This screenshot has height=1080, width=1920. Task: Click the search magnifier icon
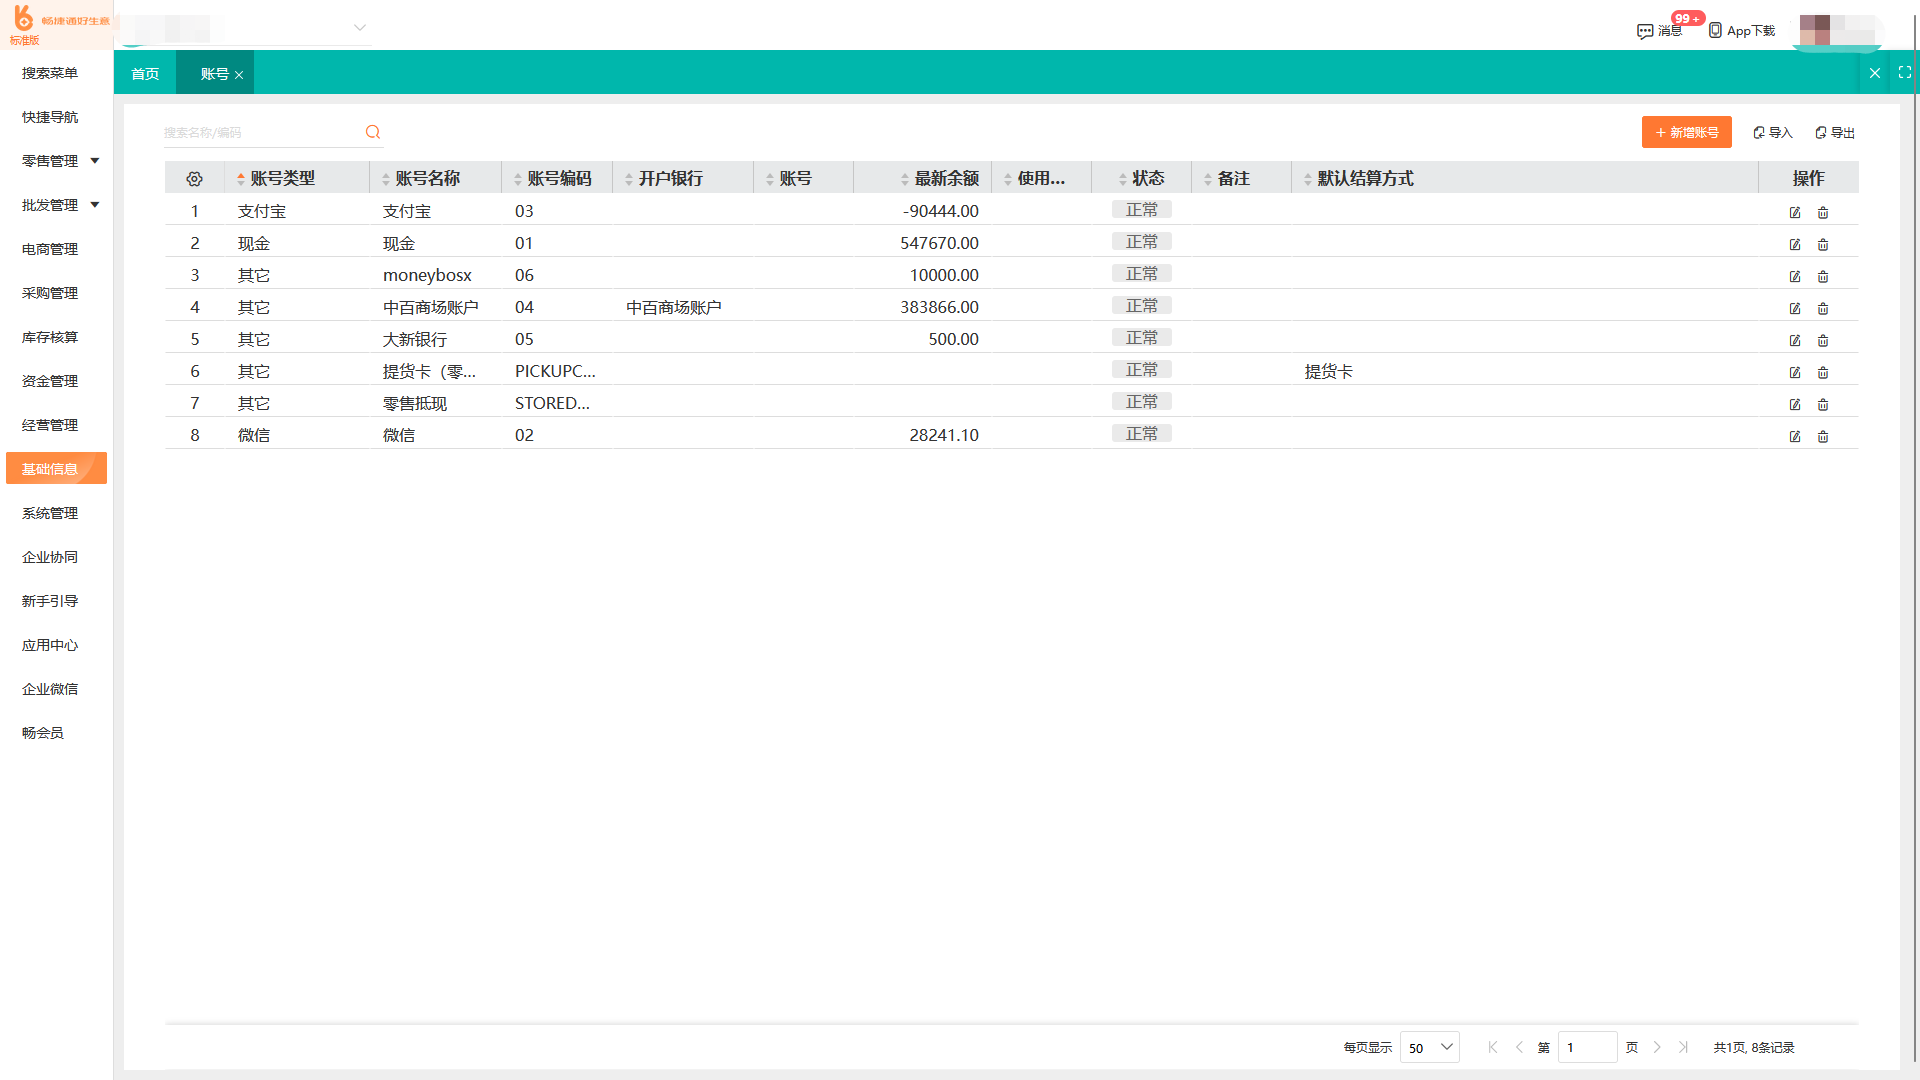373,131
